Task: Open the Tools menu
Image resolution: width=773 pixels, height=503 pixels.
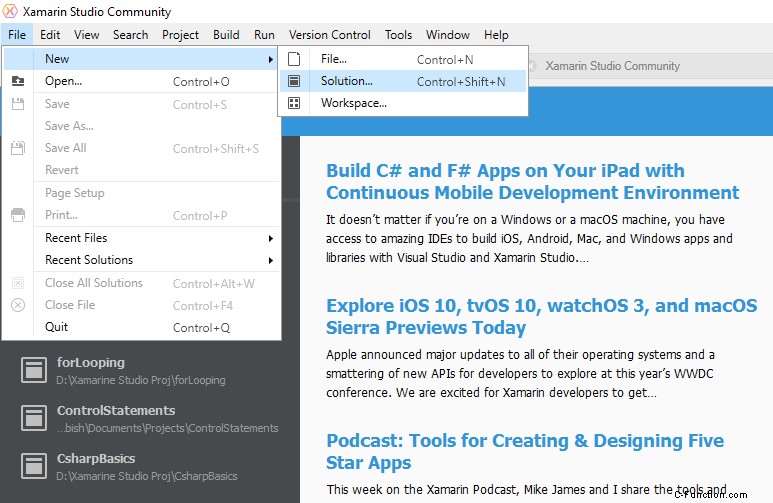Action: (398, 35)
